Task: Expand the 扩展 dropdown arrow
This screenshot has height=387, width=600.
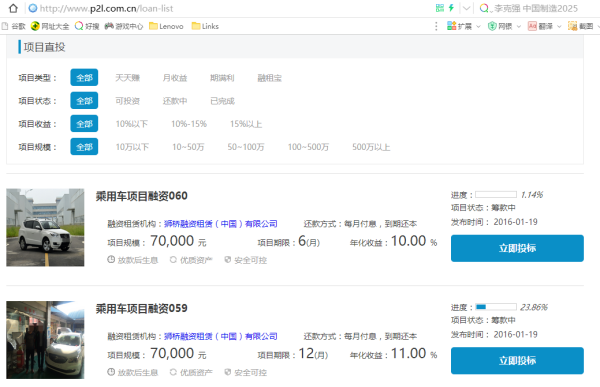Action: pos(478,26)
